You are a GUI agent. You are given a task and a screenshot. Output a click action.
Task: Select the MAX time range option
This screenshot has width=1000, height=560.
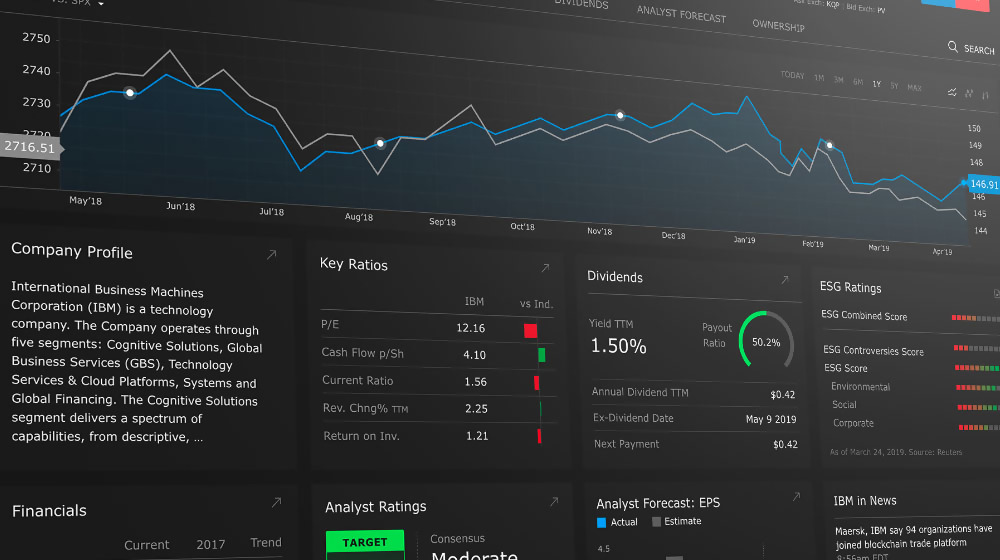point(914,87)
